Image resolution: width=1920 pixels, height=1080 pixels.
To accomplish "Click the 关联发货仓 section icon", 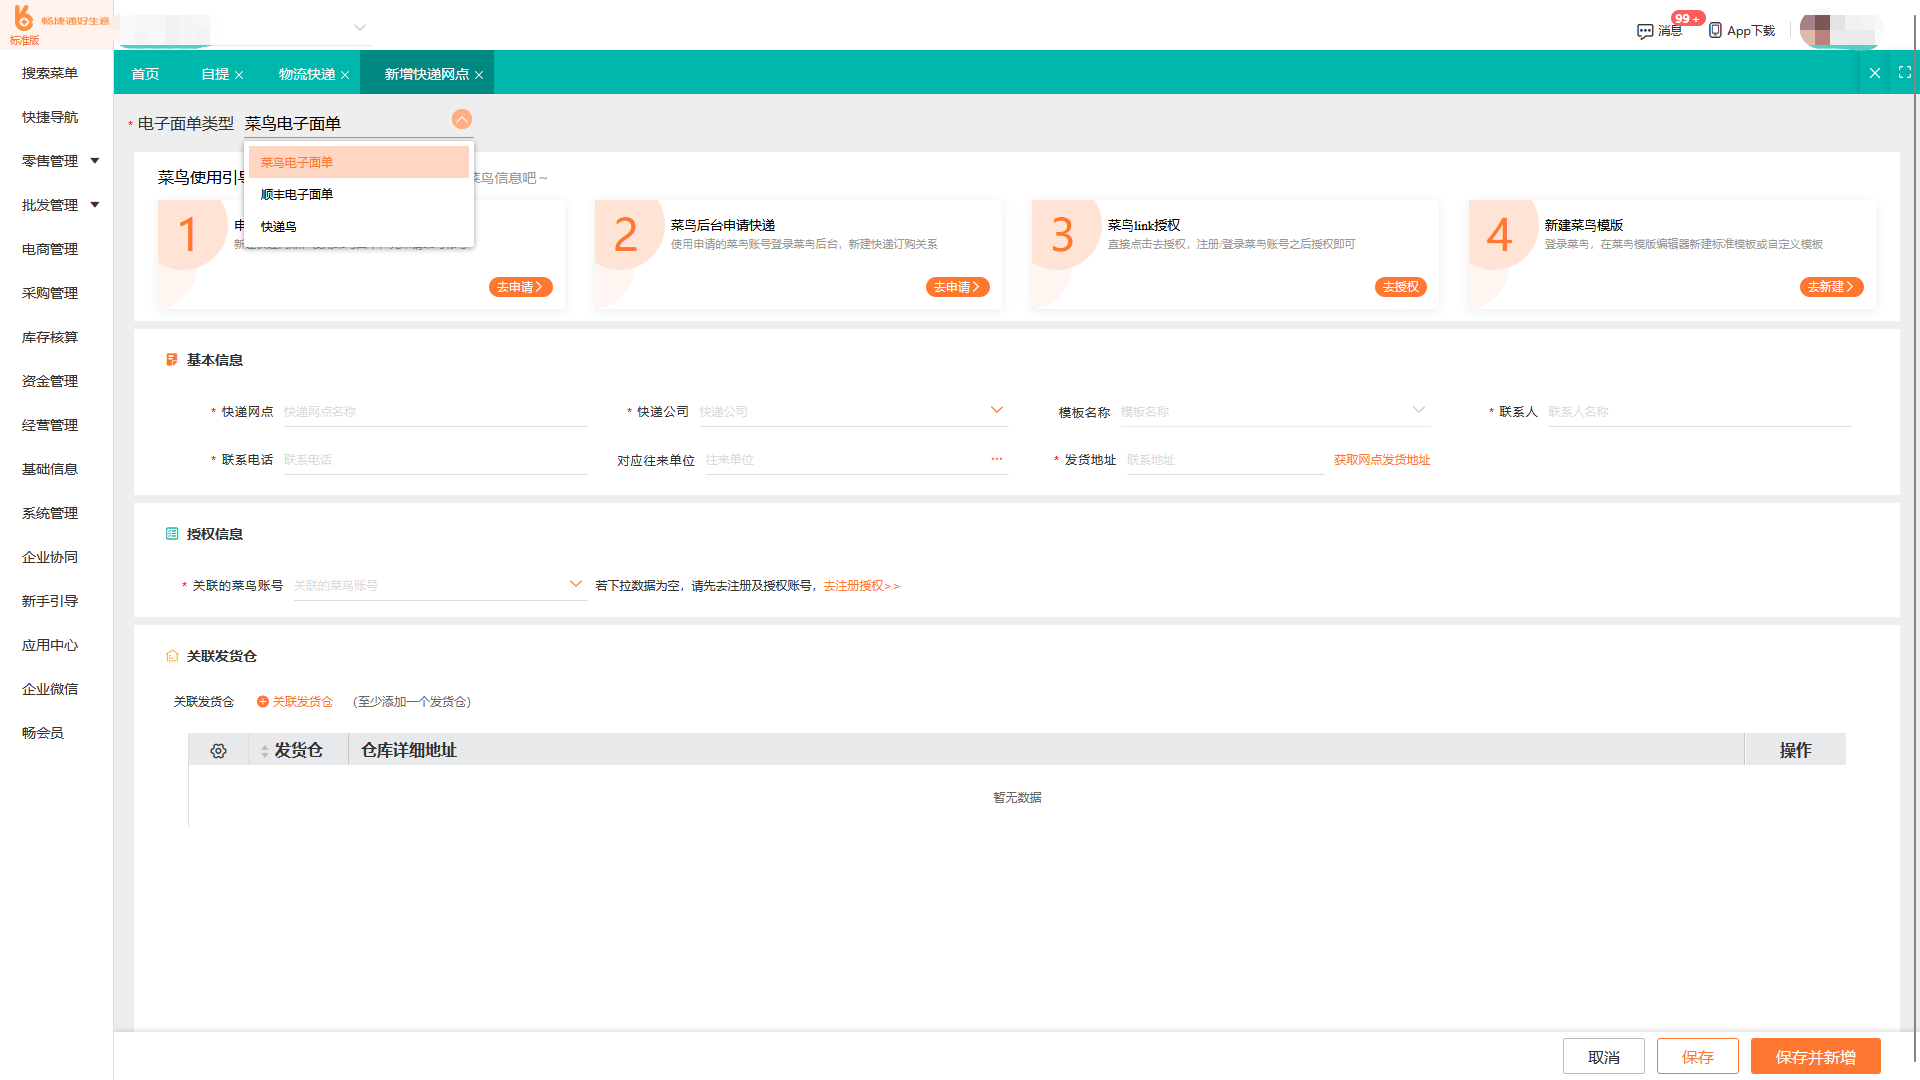I will tap(169, 654).
